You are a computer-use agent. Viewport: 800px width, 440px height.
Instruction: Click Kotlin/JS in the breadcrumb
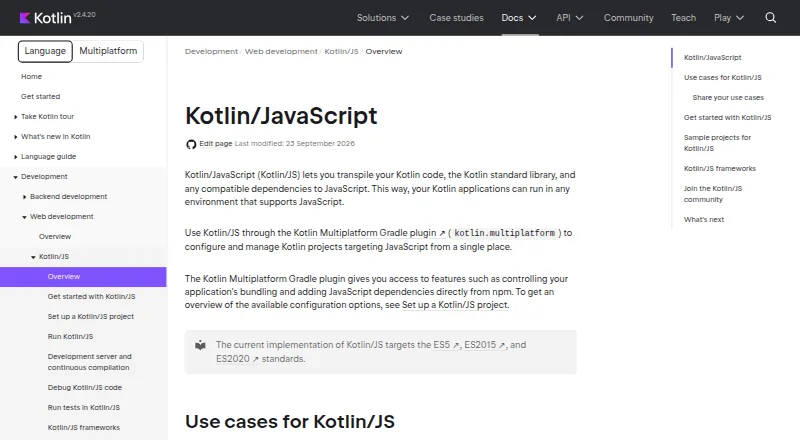pos(341,52)
